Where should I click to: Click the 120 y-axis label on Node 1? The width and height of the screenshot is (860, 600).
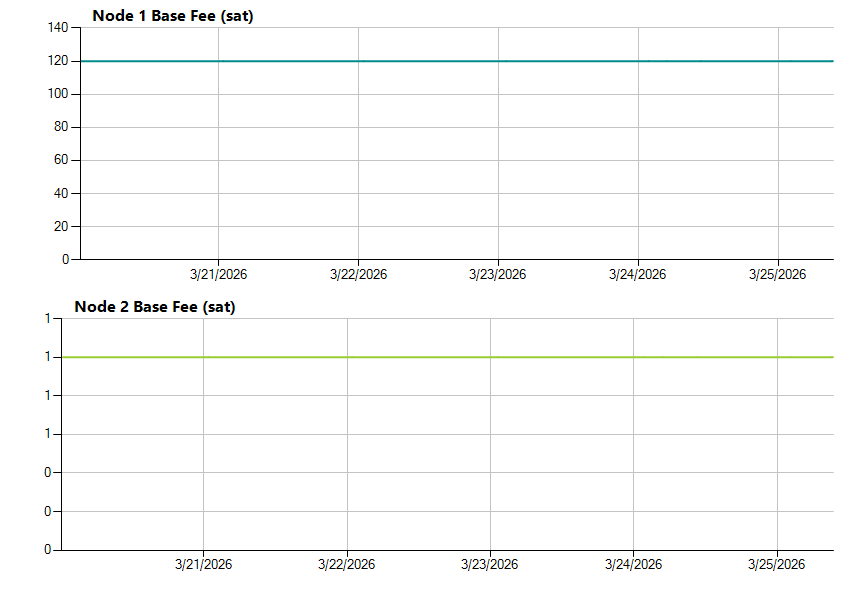coord(57,61)
